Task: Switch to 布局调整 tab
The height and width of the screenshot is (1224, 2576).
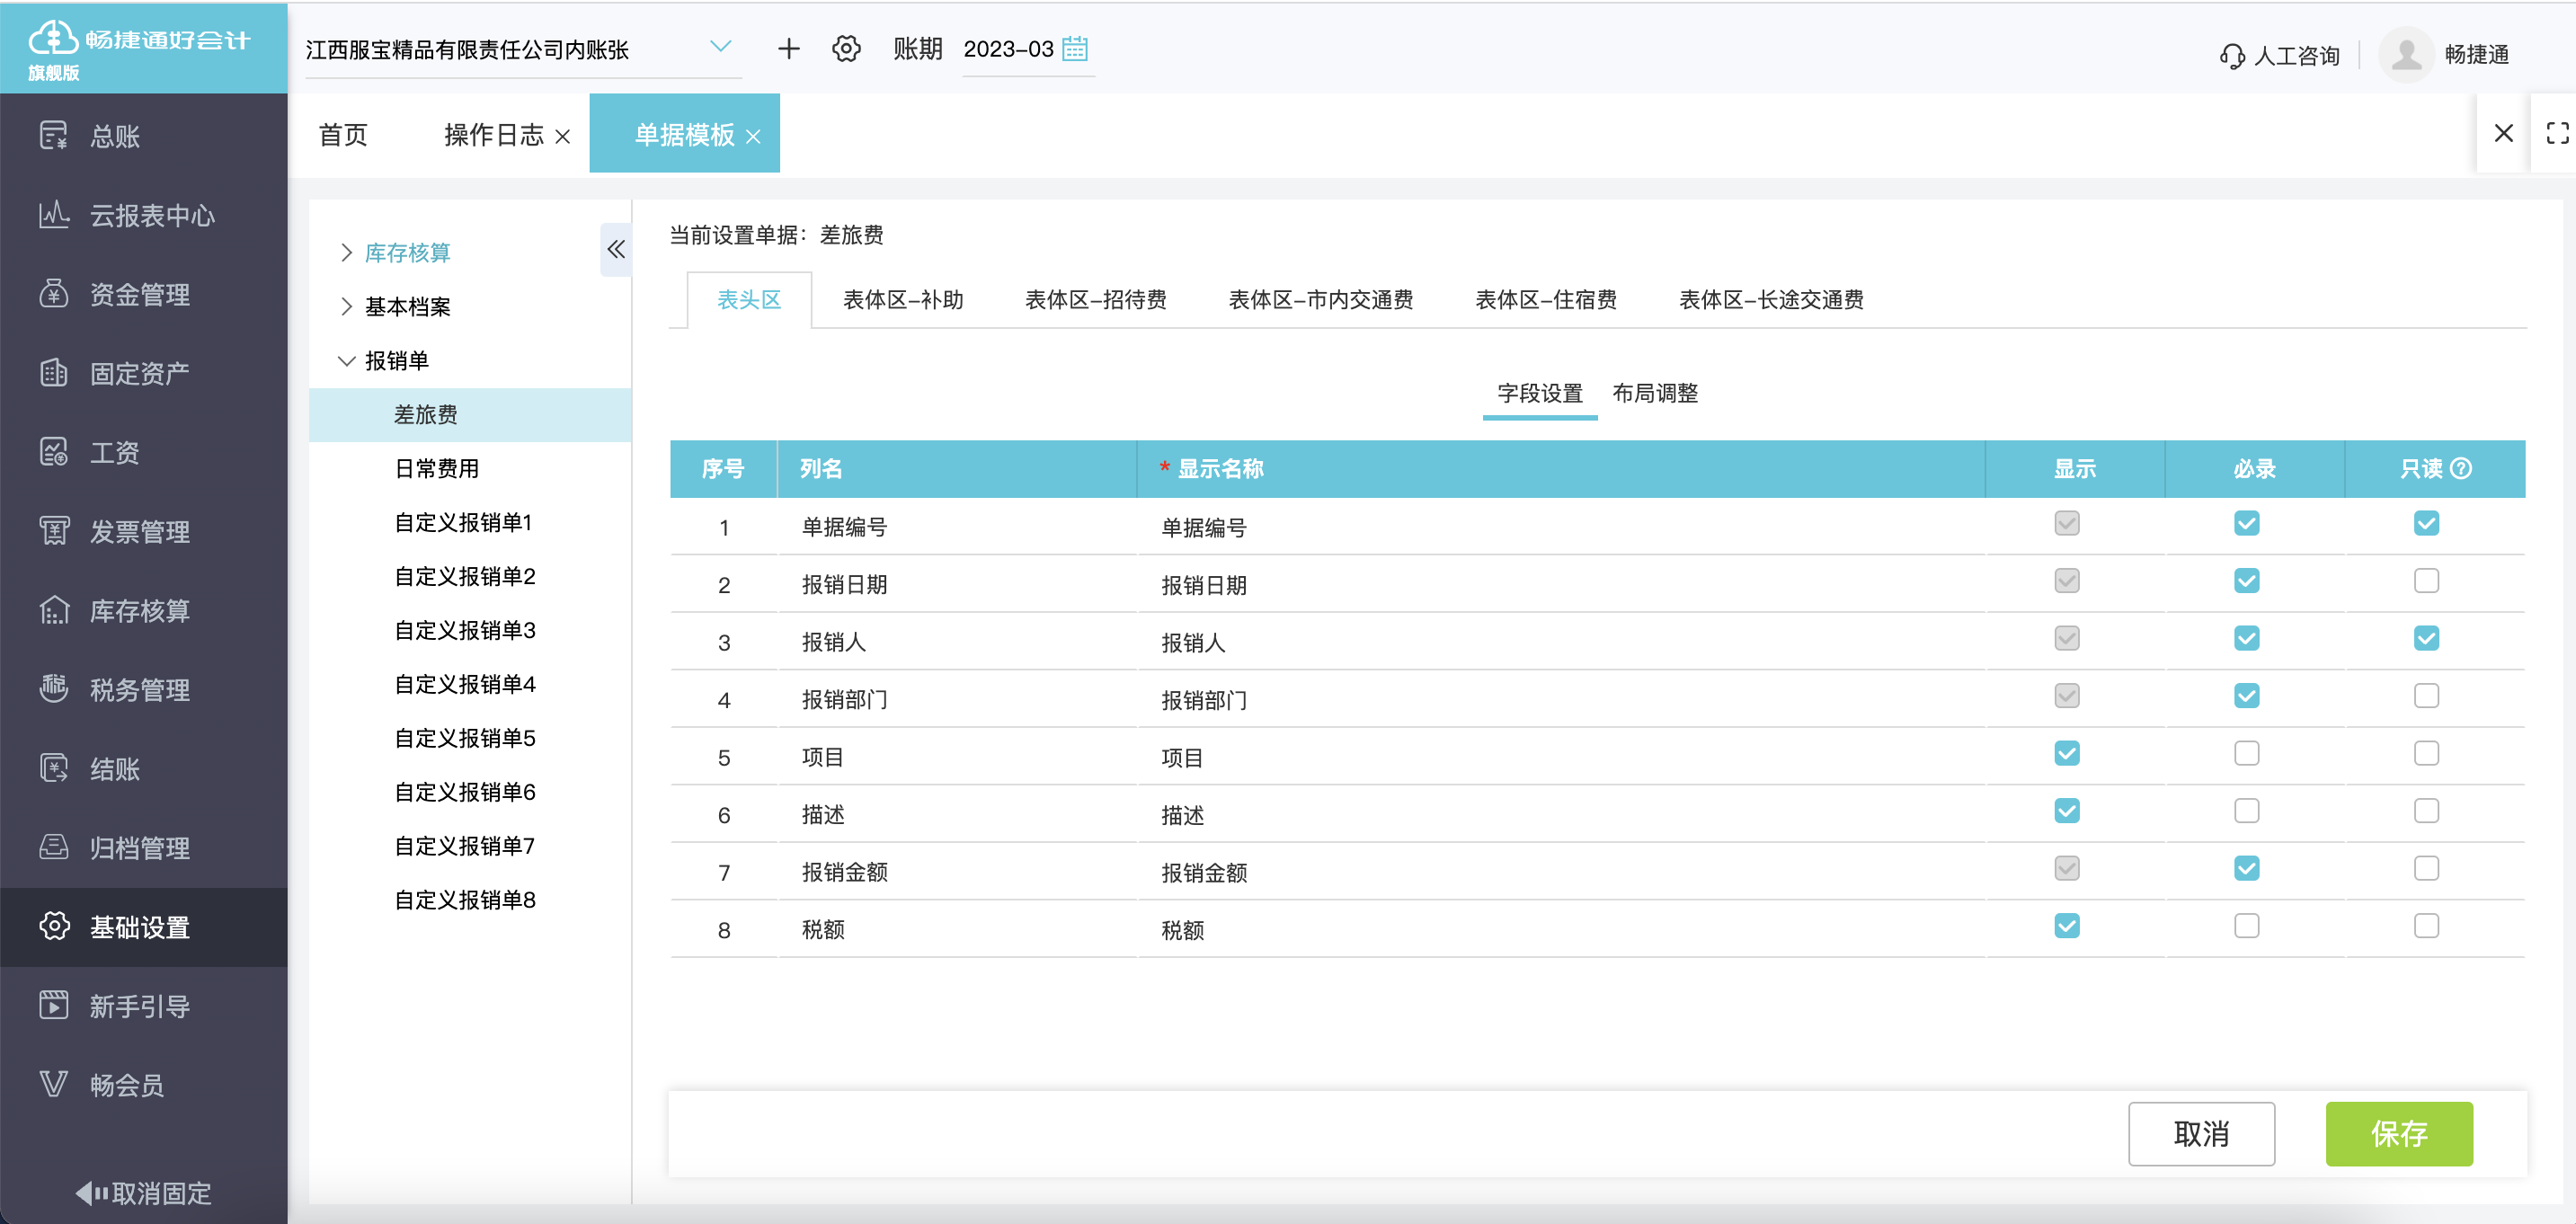Action: coord(1657,393)
